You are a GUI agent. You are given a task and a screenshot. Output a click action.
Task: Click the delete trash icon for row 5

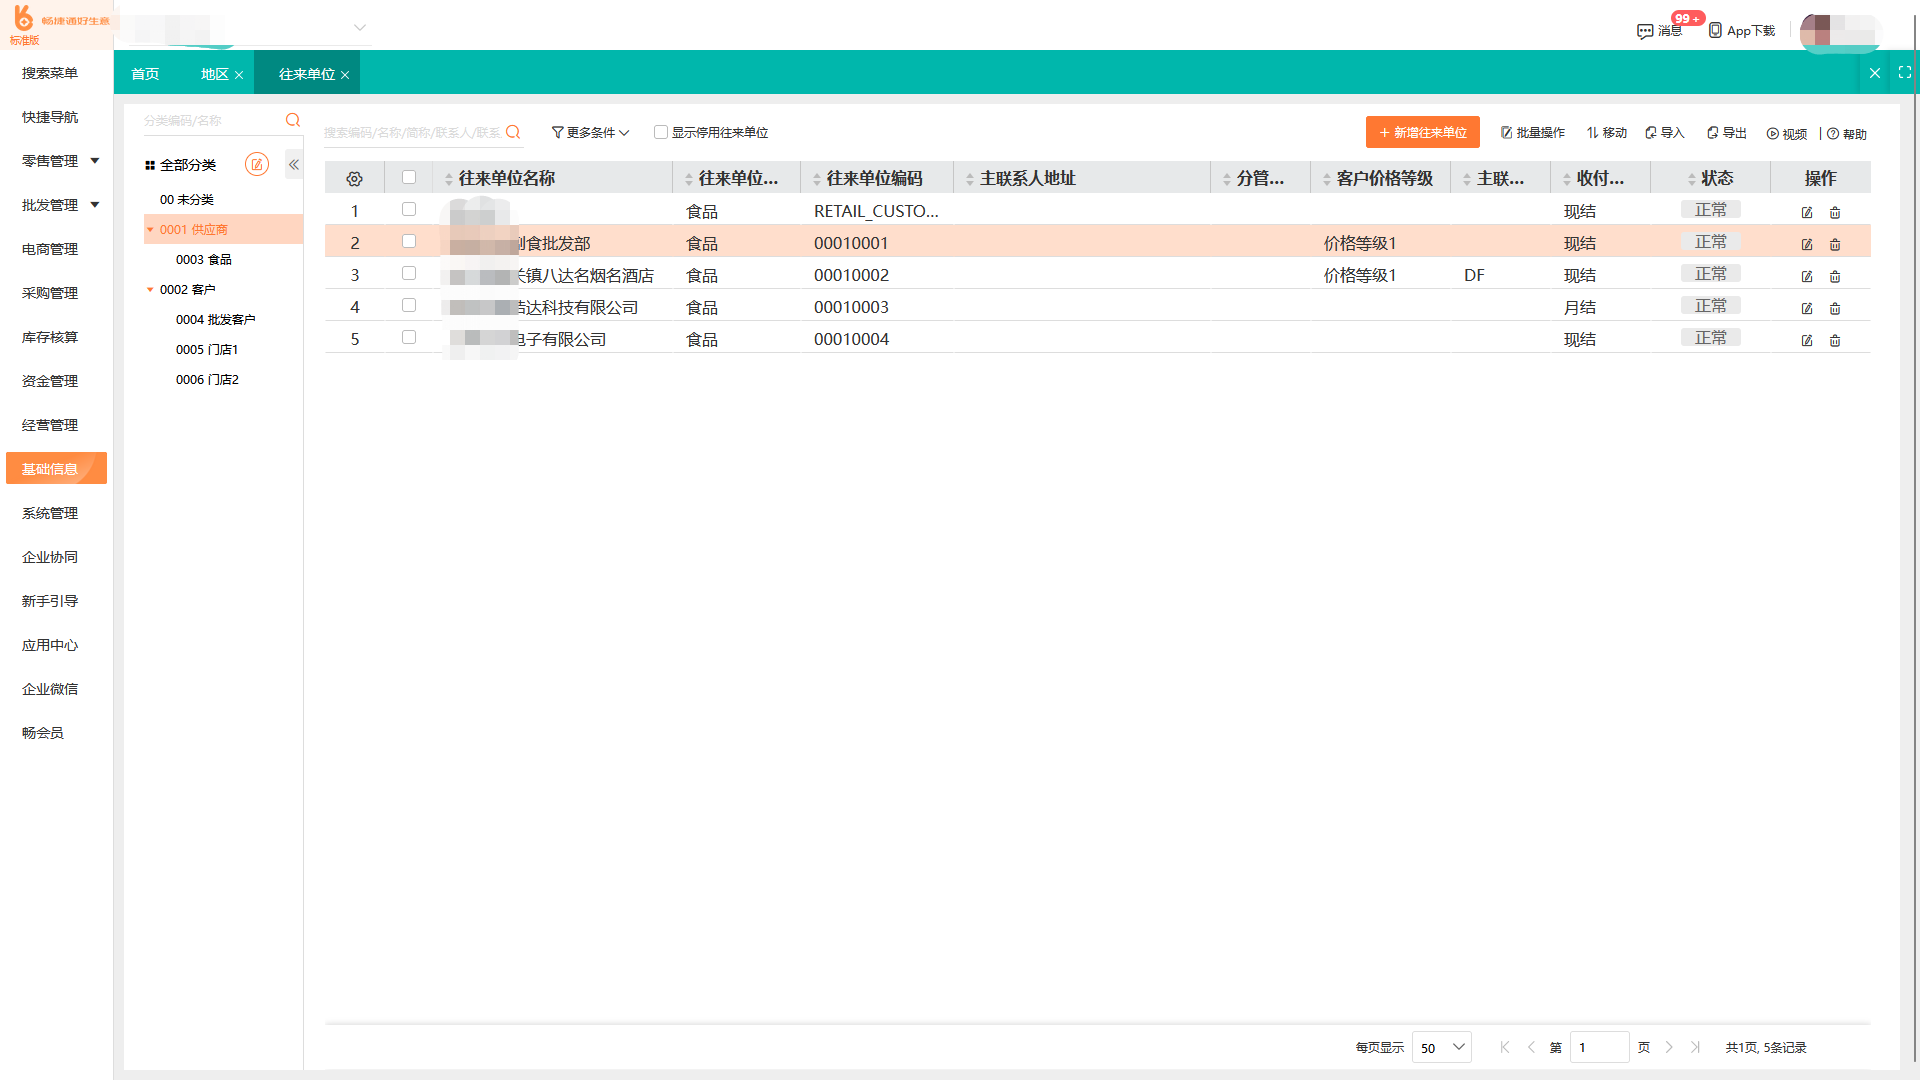1836,339
